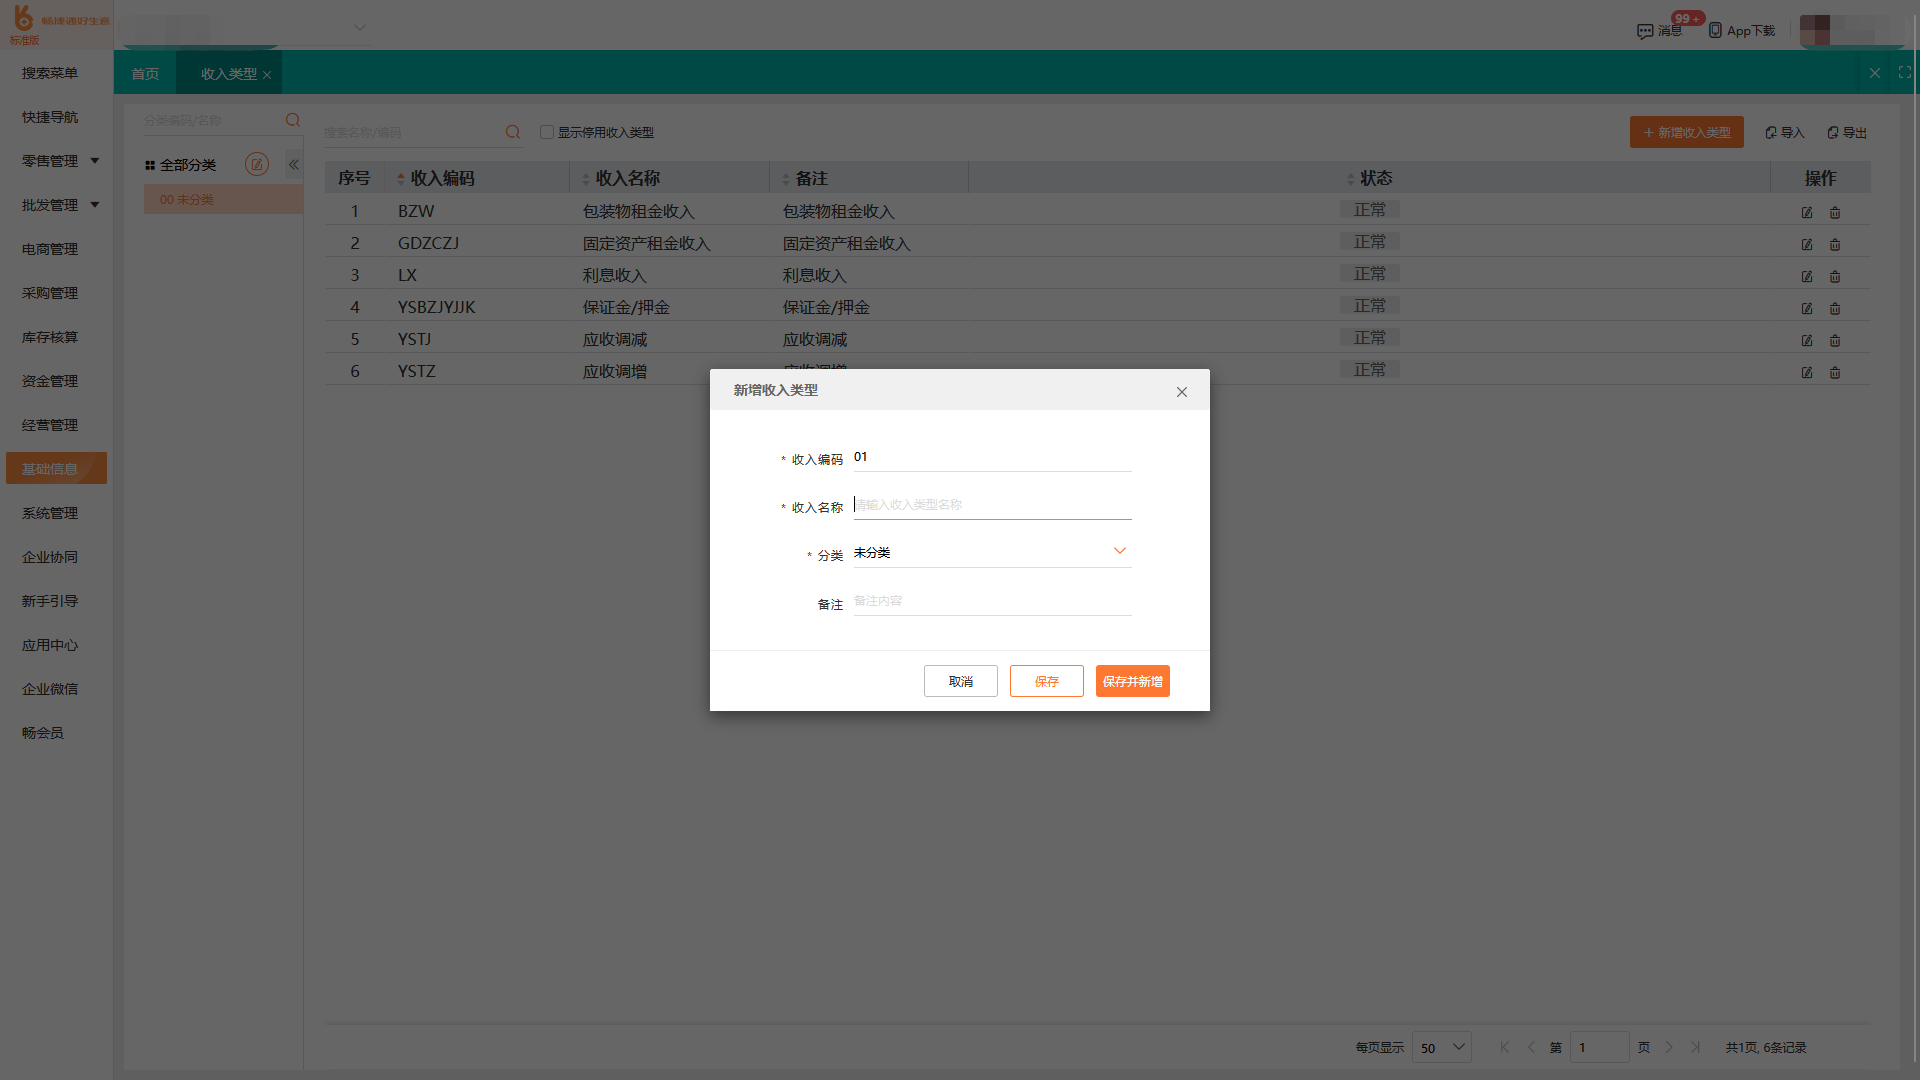Click 保存 button in dialog
The width and height of the screenshot is (1920, 1080).
(1047, 680)
